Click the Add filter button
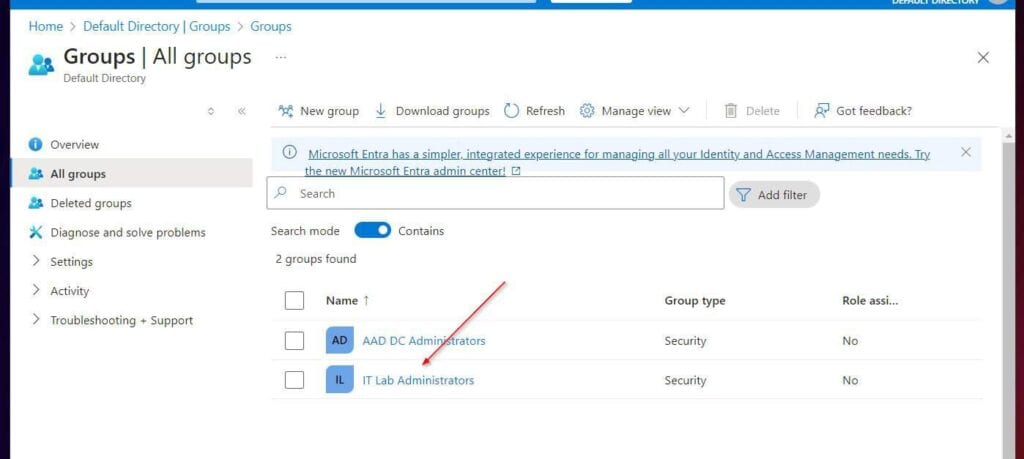This screenshot has height=459, width=1024. pyautogui.click(x=774, y=195)
